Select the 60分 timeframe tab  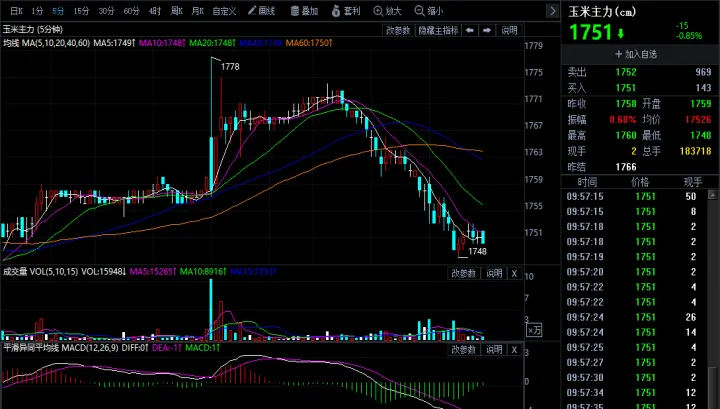coord(131,11)
